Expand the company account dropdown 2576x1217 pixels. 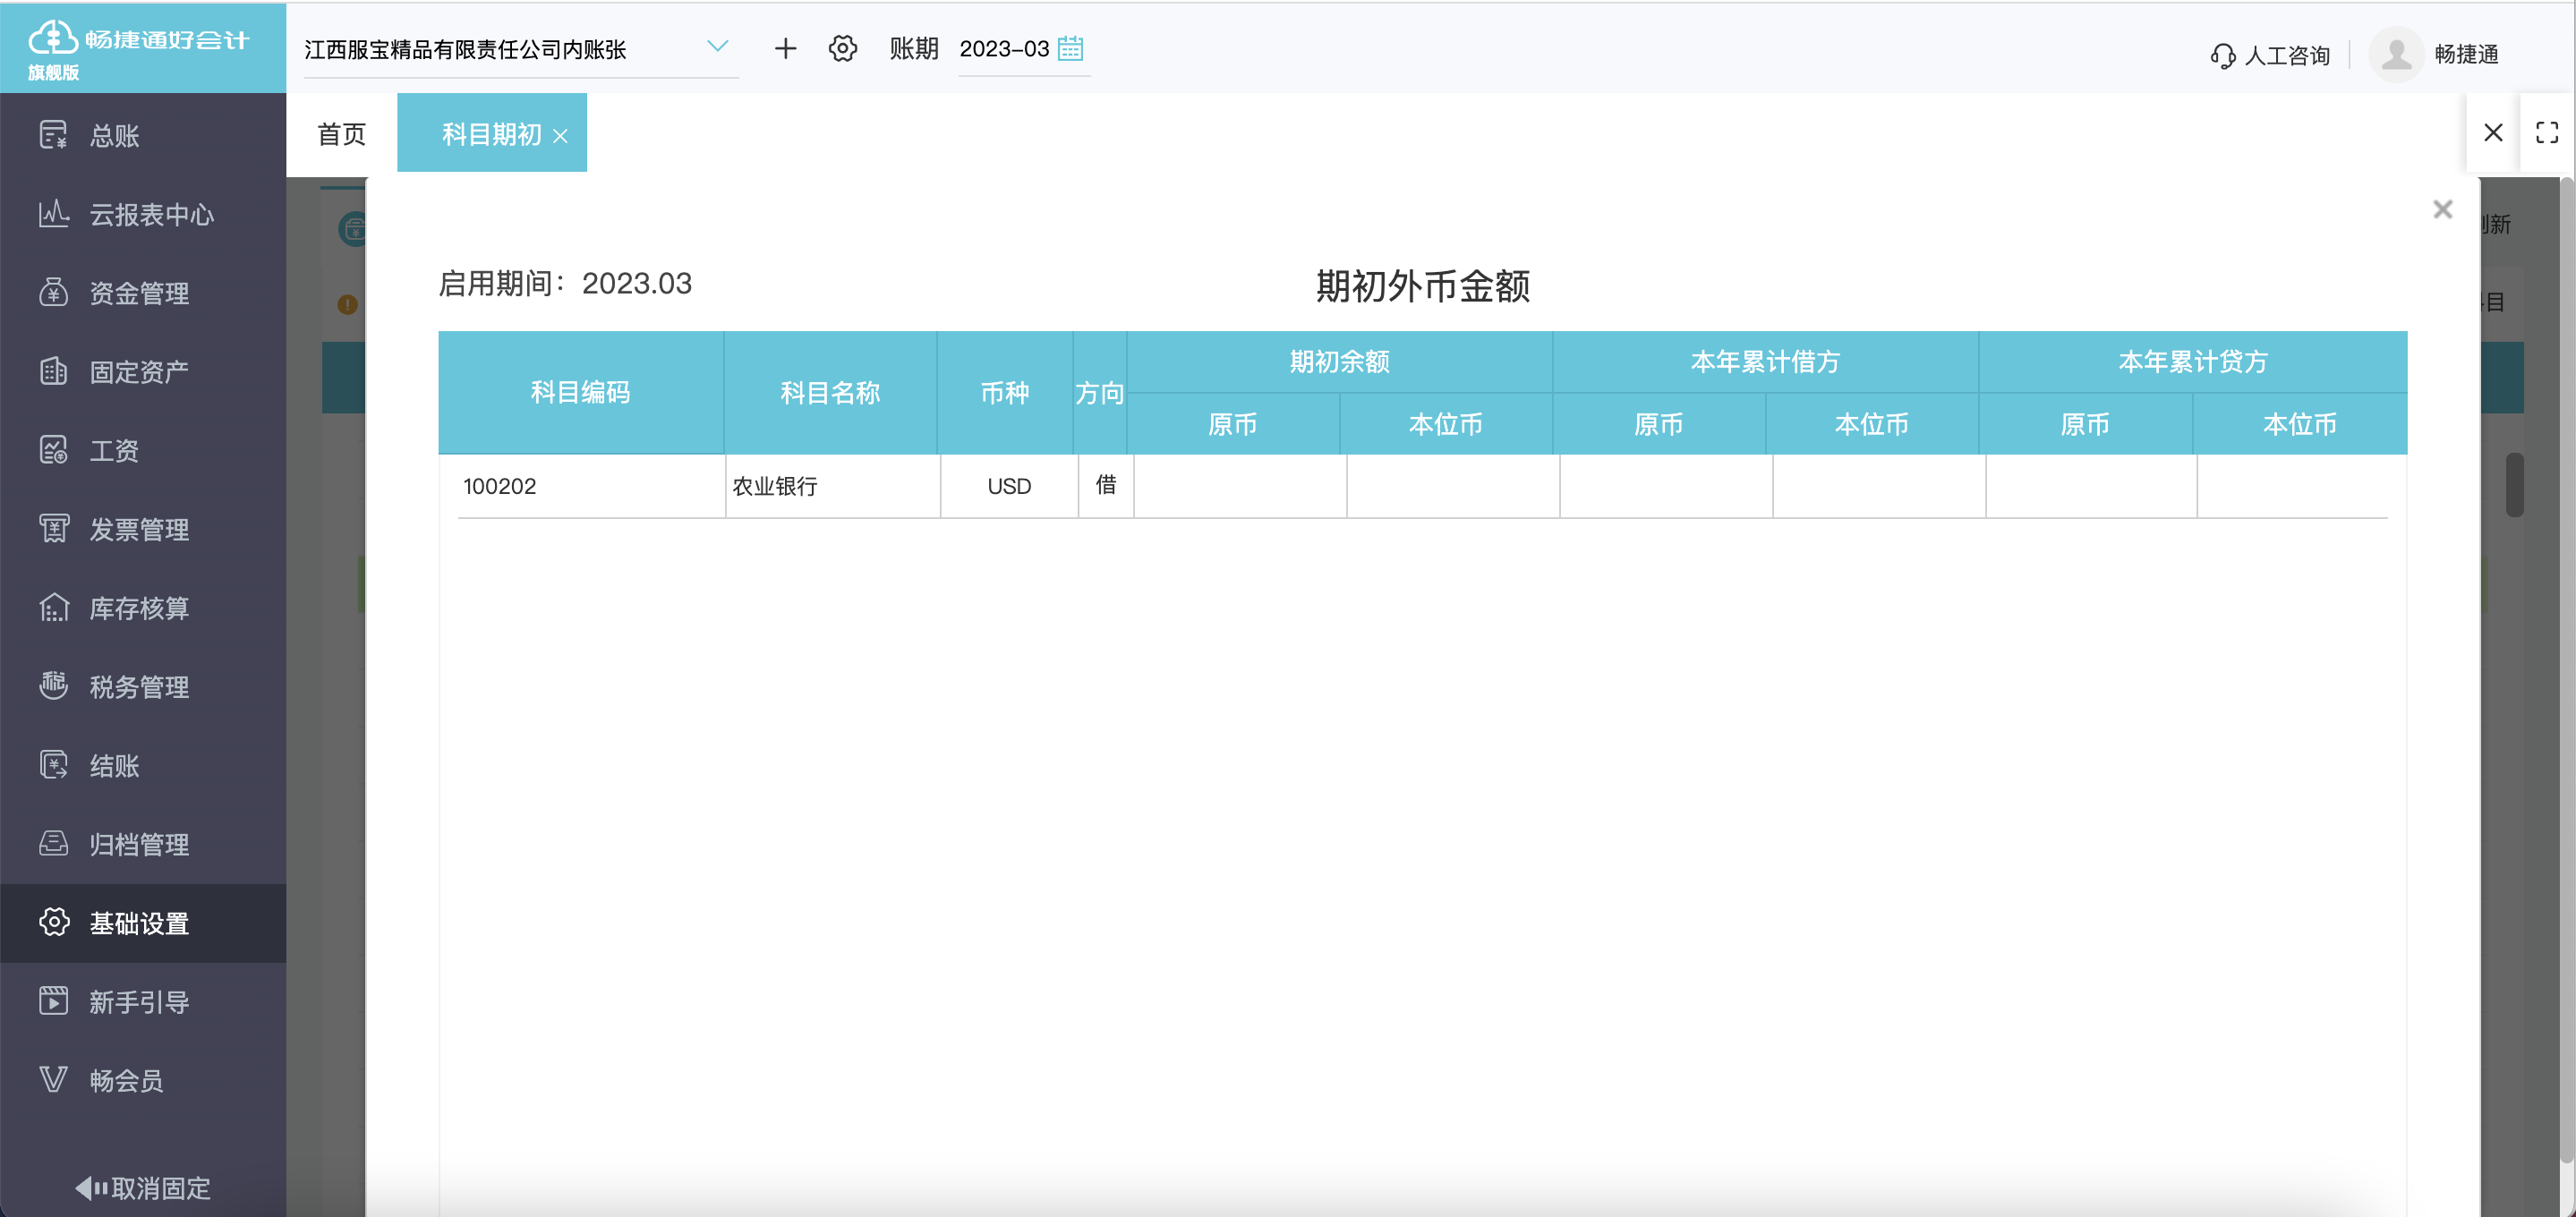pyautogui.click(x=723, y=47)
